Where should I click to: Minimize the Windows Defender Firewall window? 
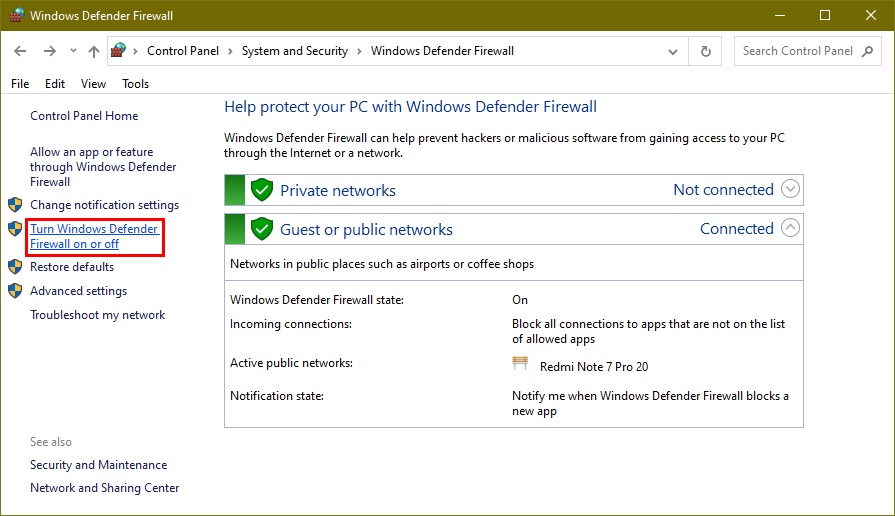(x=780, y=15)
